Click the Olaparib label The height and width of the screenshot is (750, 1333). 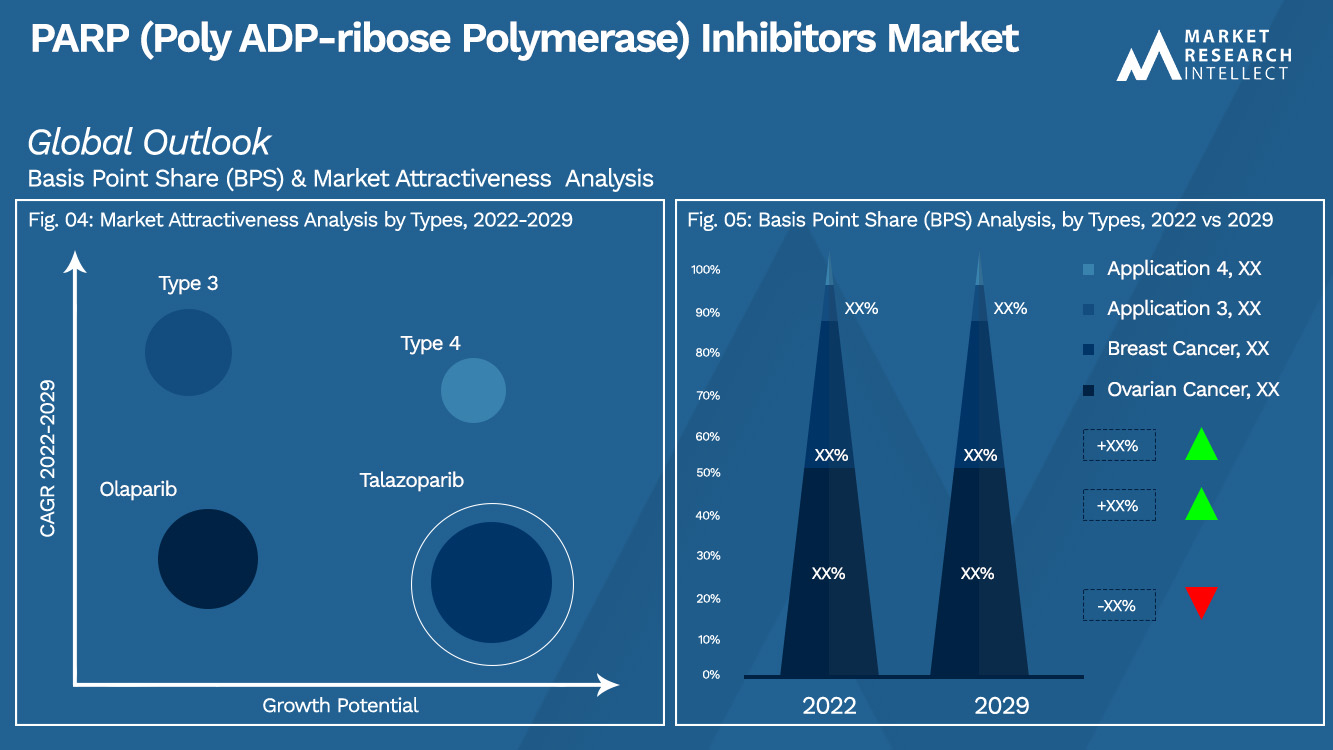(x=138, y=489)
